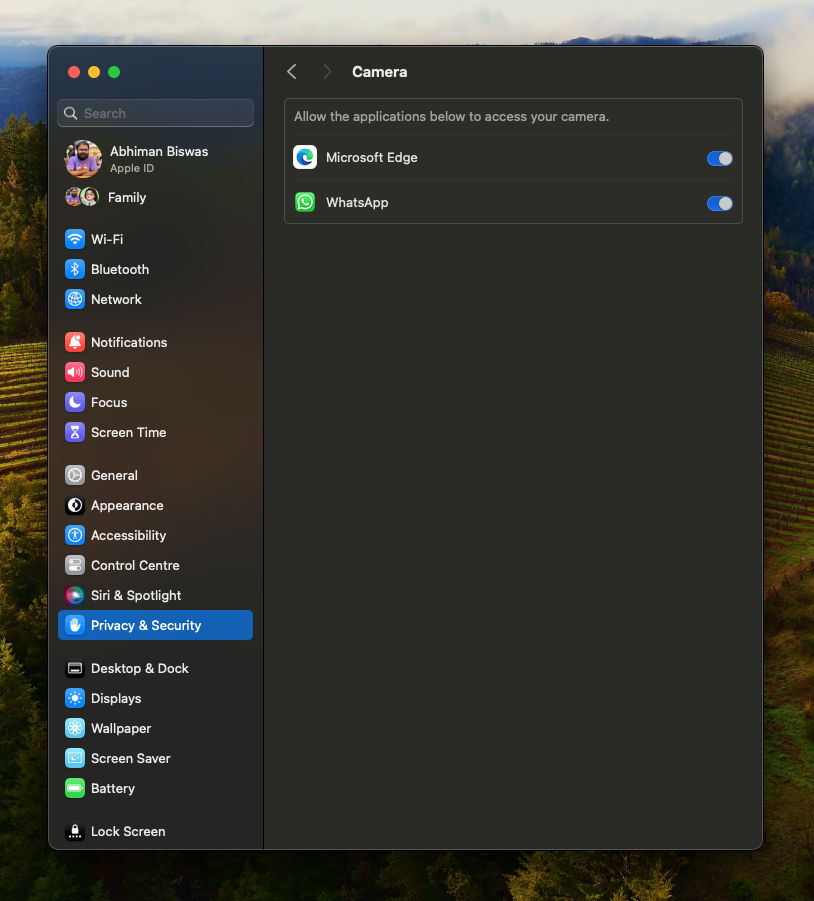Viewport: 814px width, 901px height.
Task: Click the Privacy & Security hand icon
Action: [x=75, y=625]
